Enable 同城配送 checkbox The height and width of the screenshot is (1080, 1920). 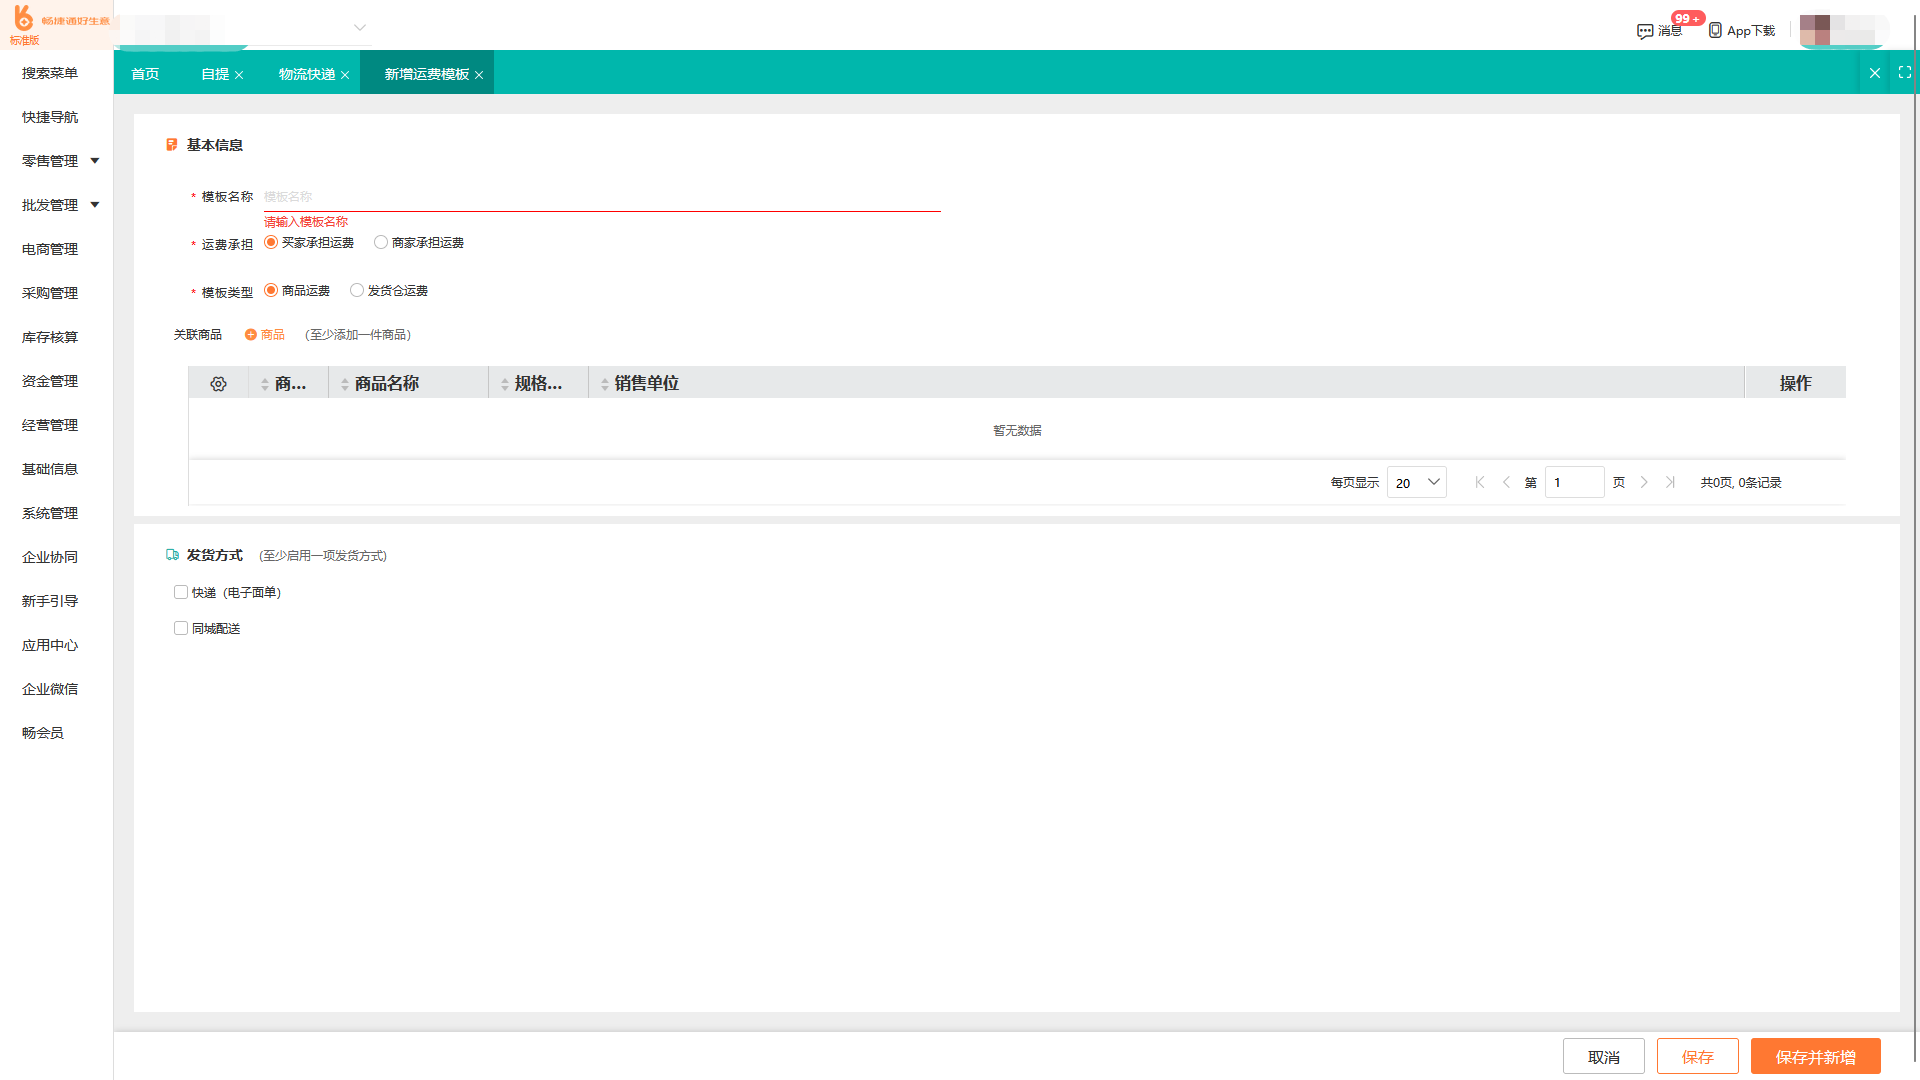click(181, 626)
